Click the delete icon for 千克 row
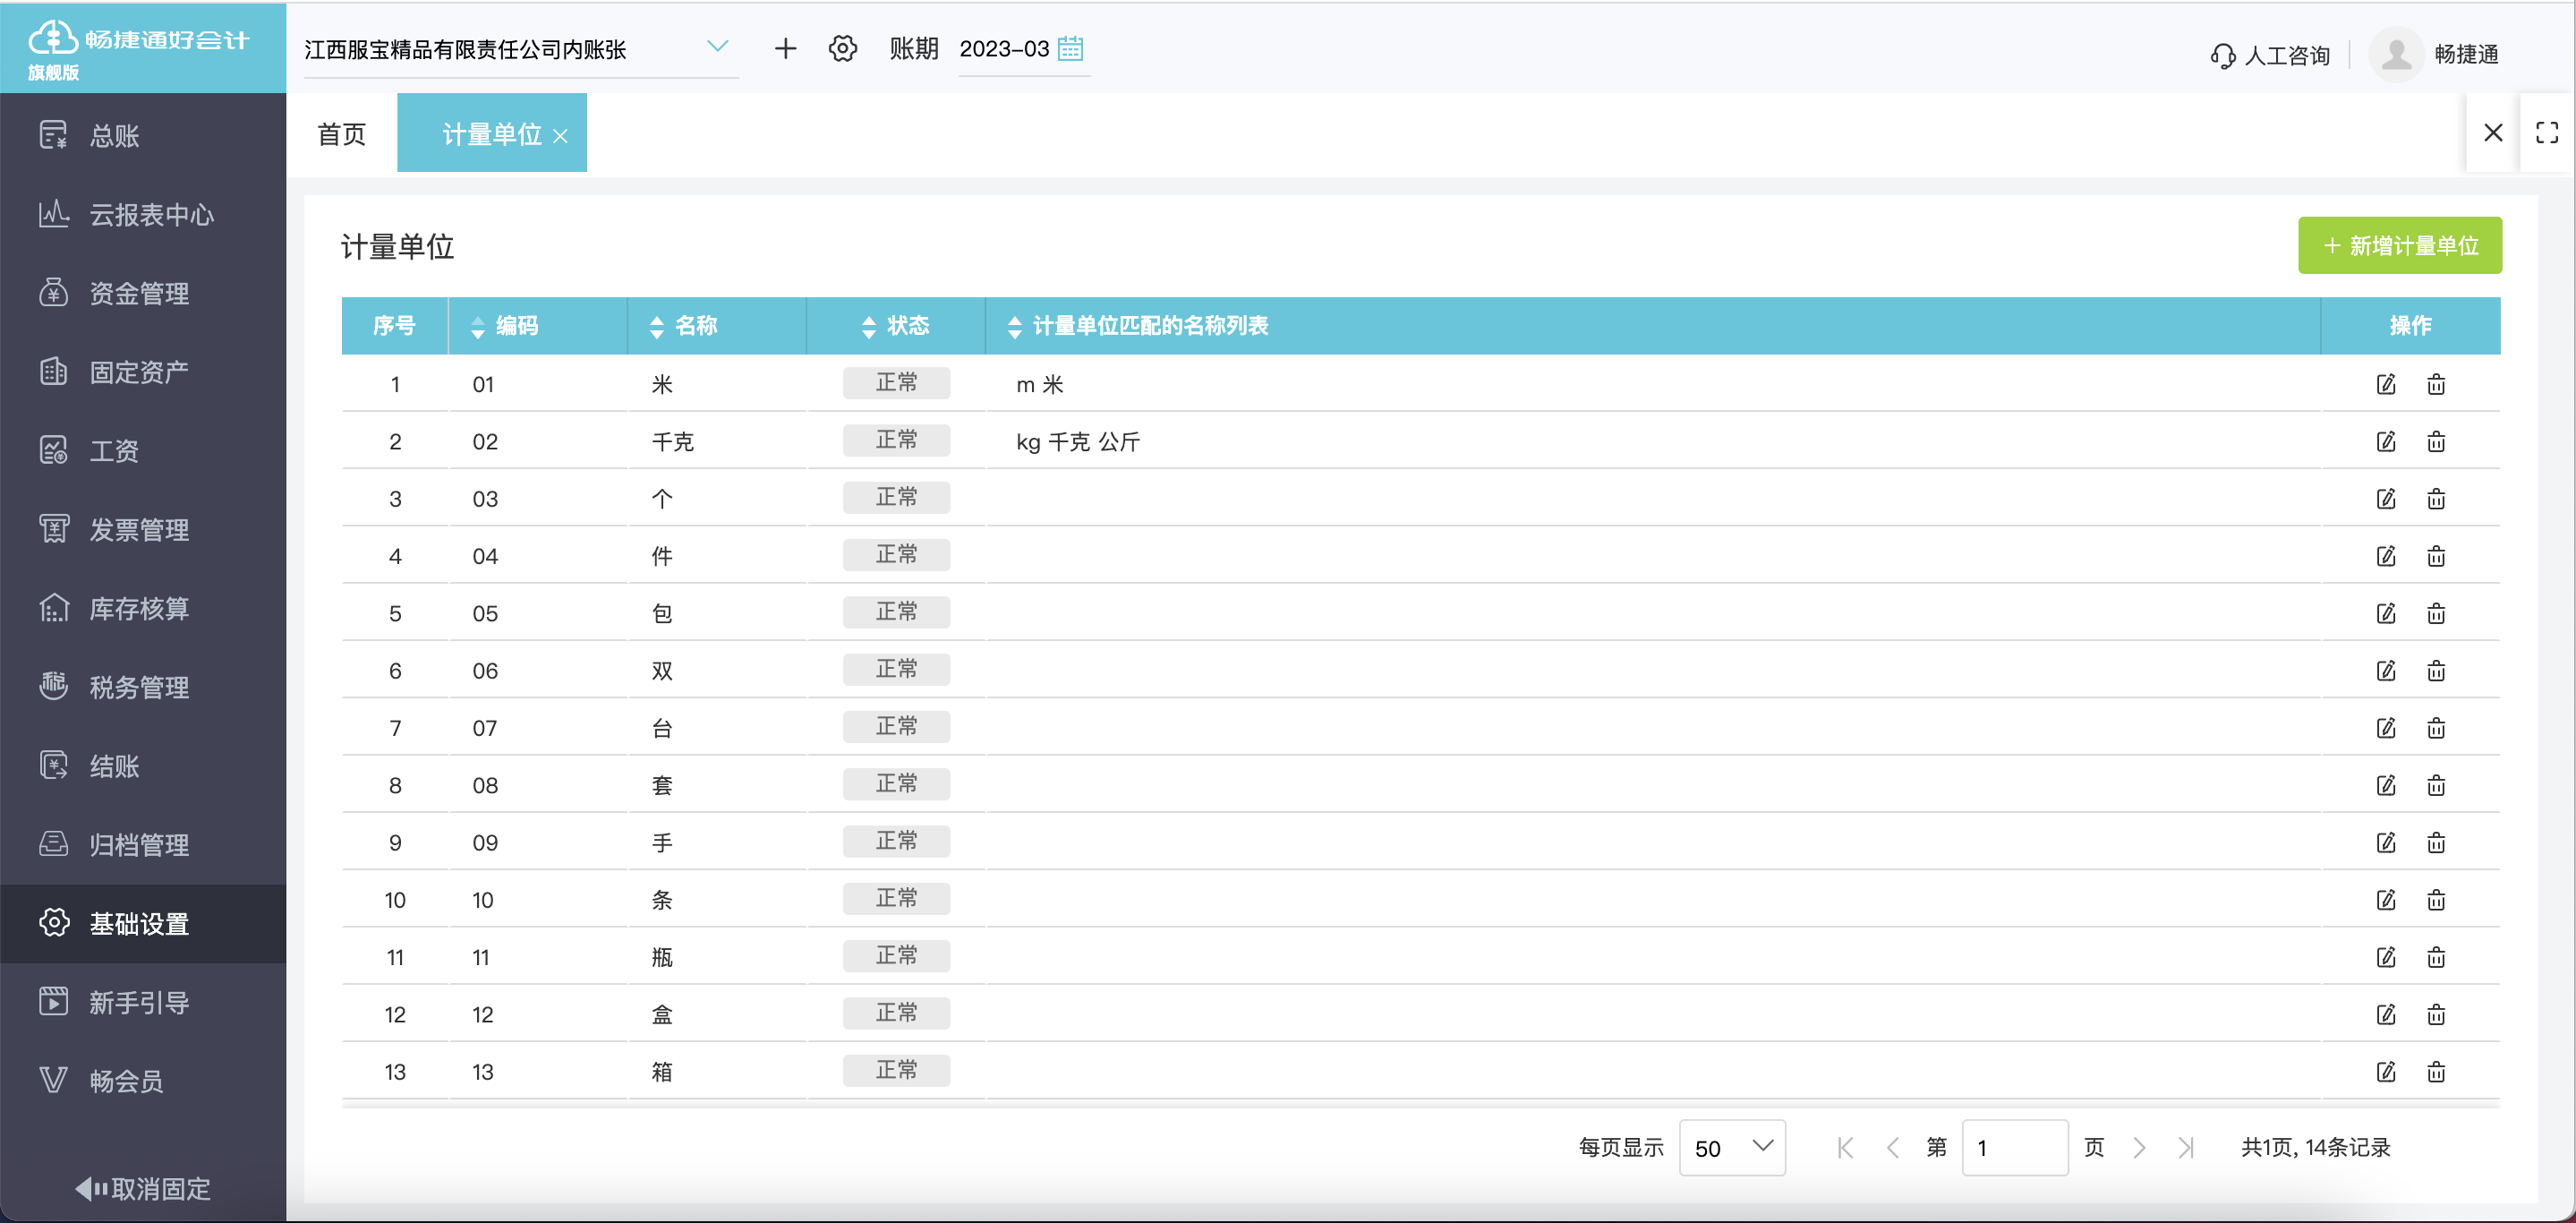This screenshot has height=1223, width=2576. (x=2436, y=440)
